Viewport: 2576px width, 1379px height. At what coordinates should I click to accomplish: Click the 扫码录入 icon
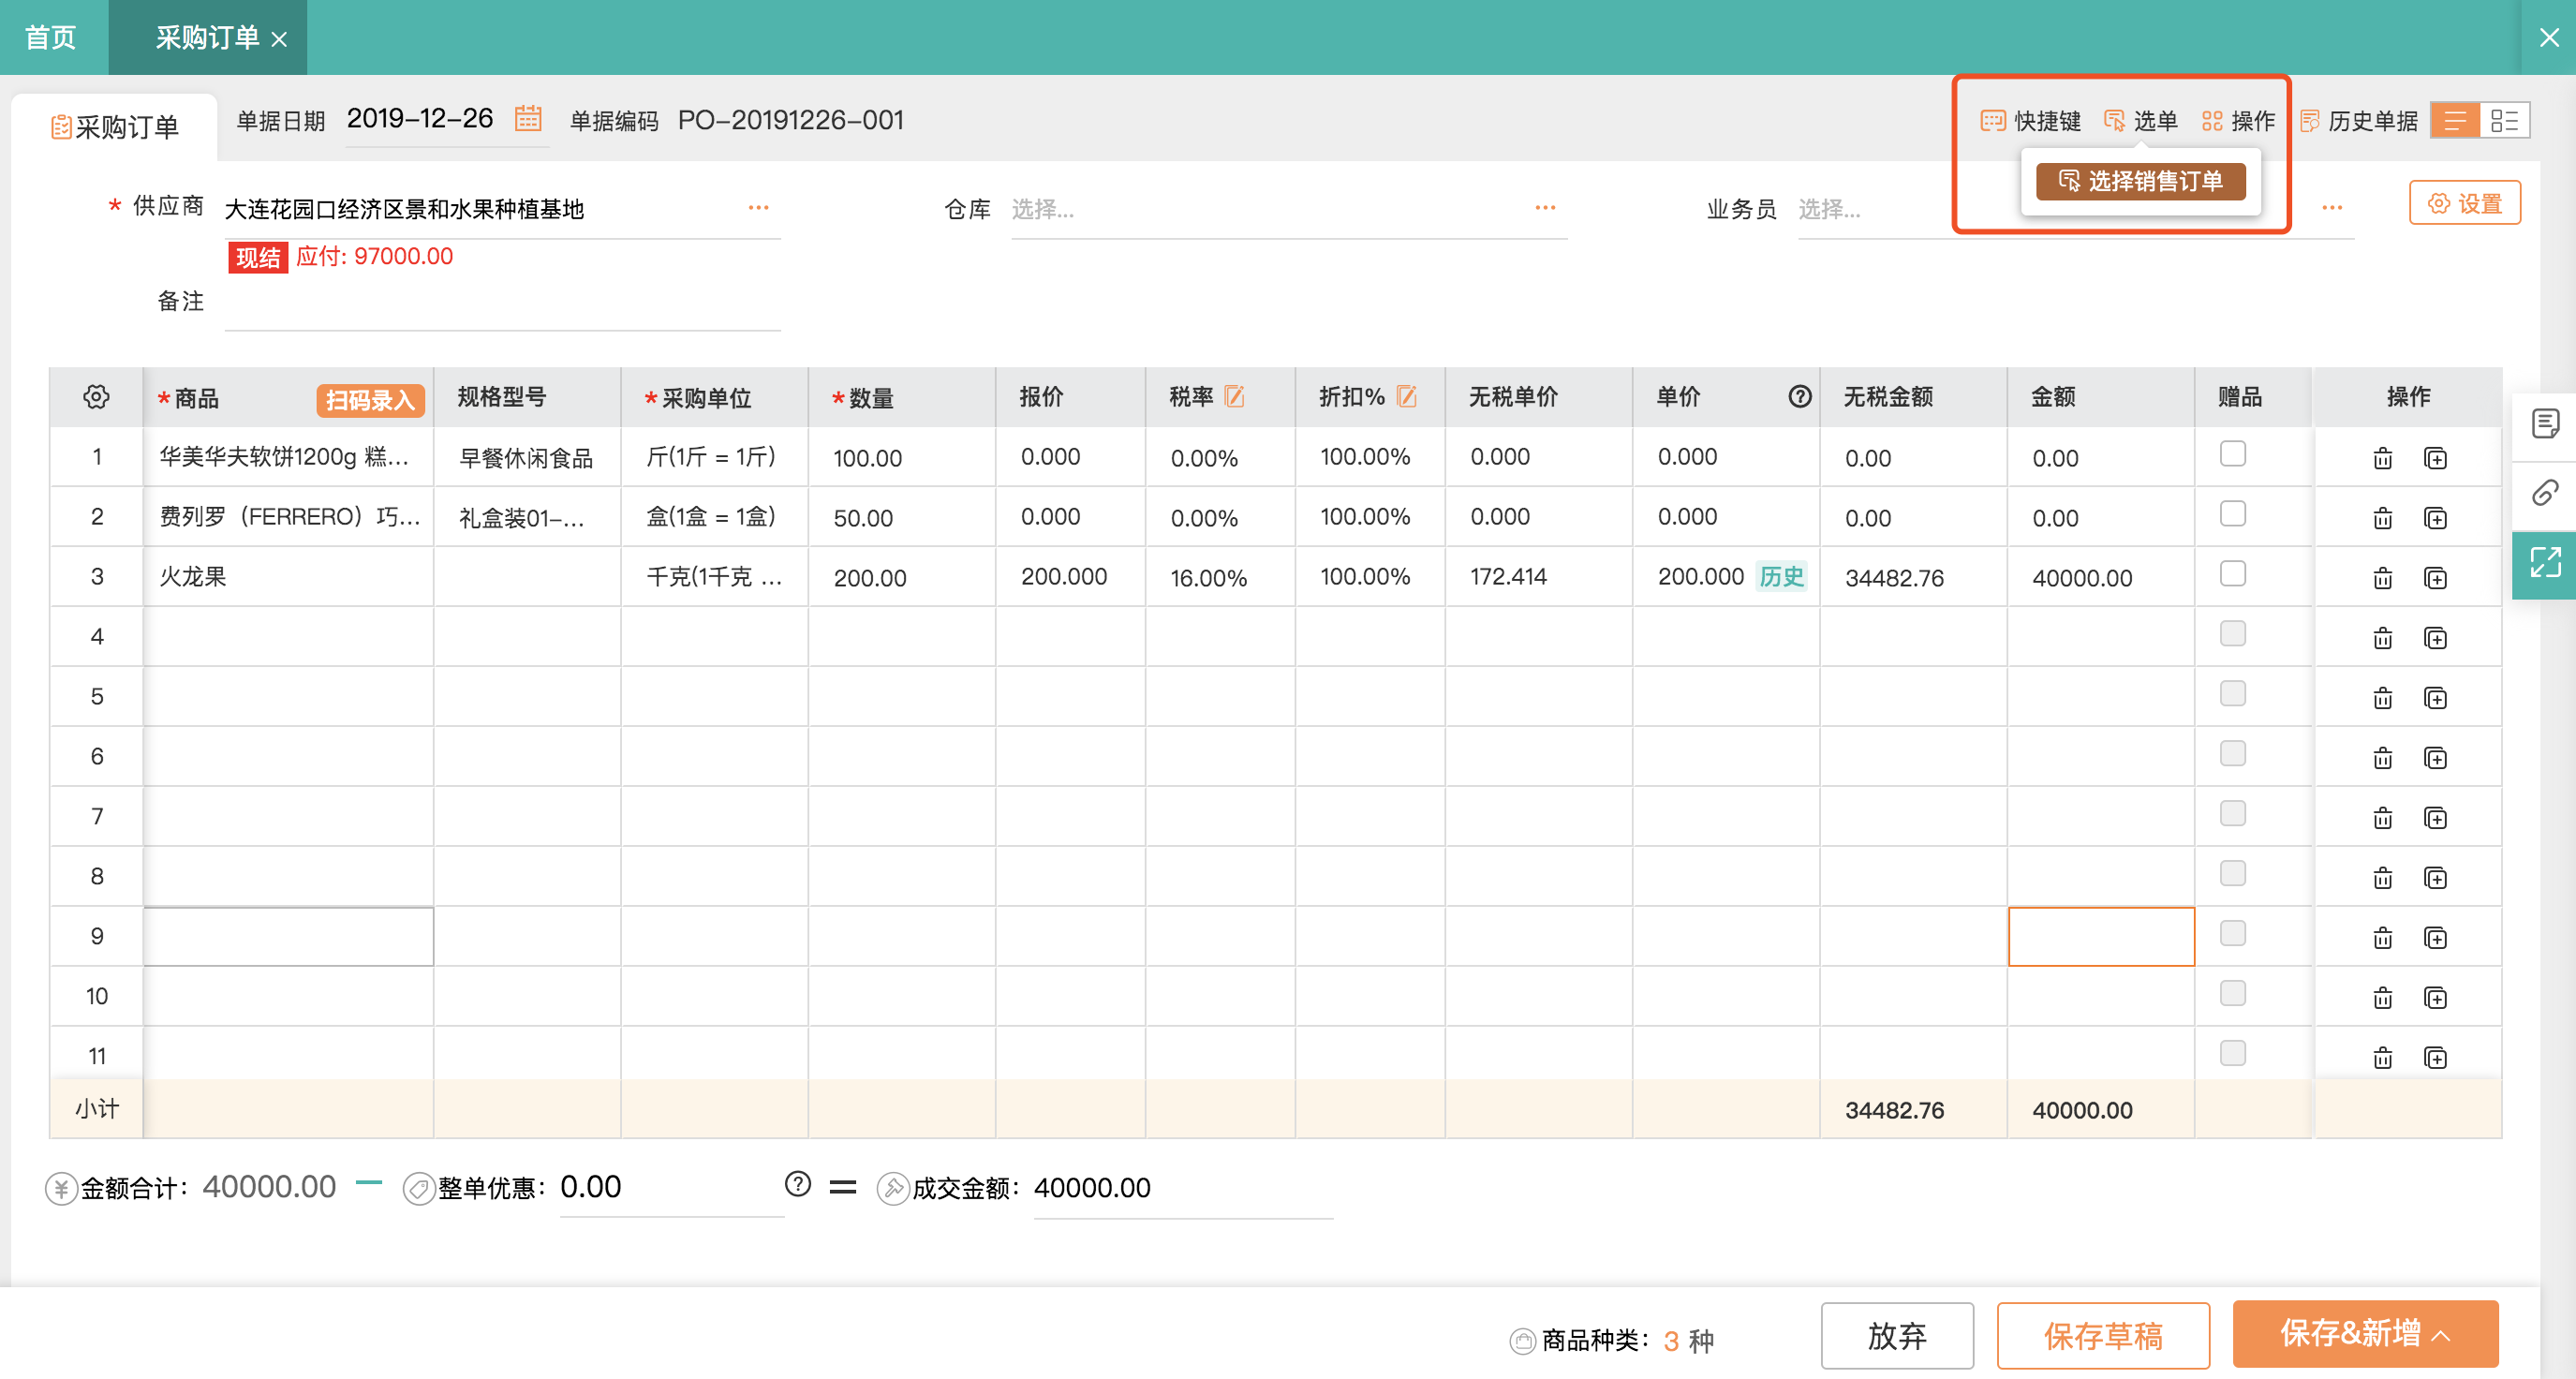point(373,397)
